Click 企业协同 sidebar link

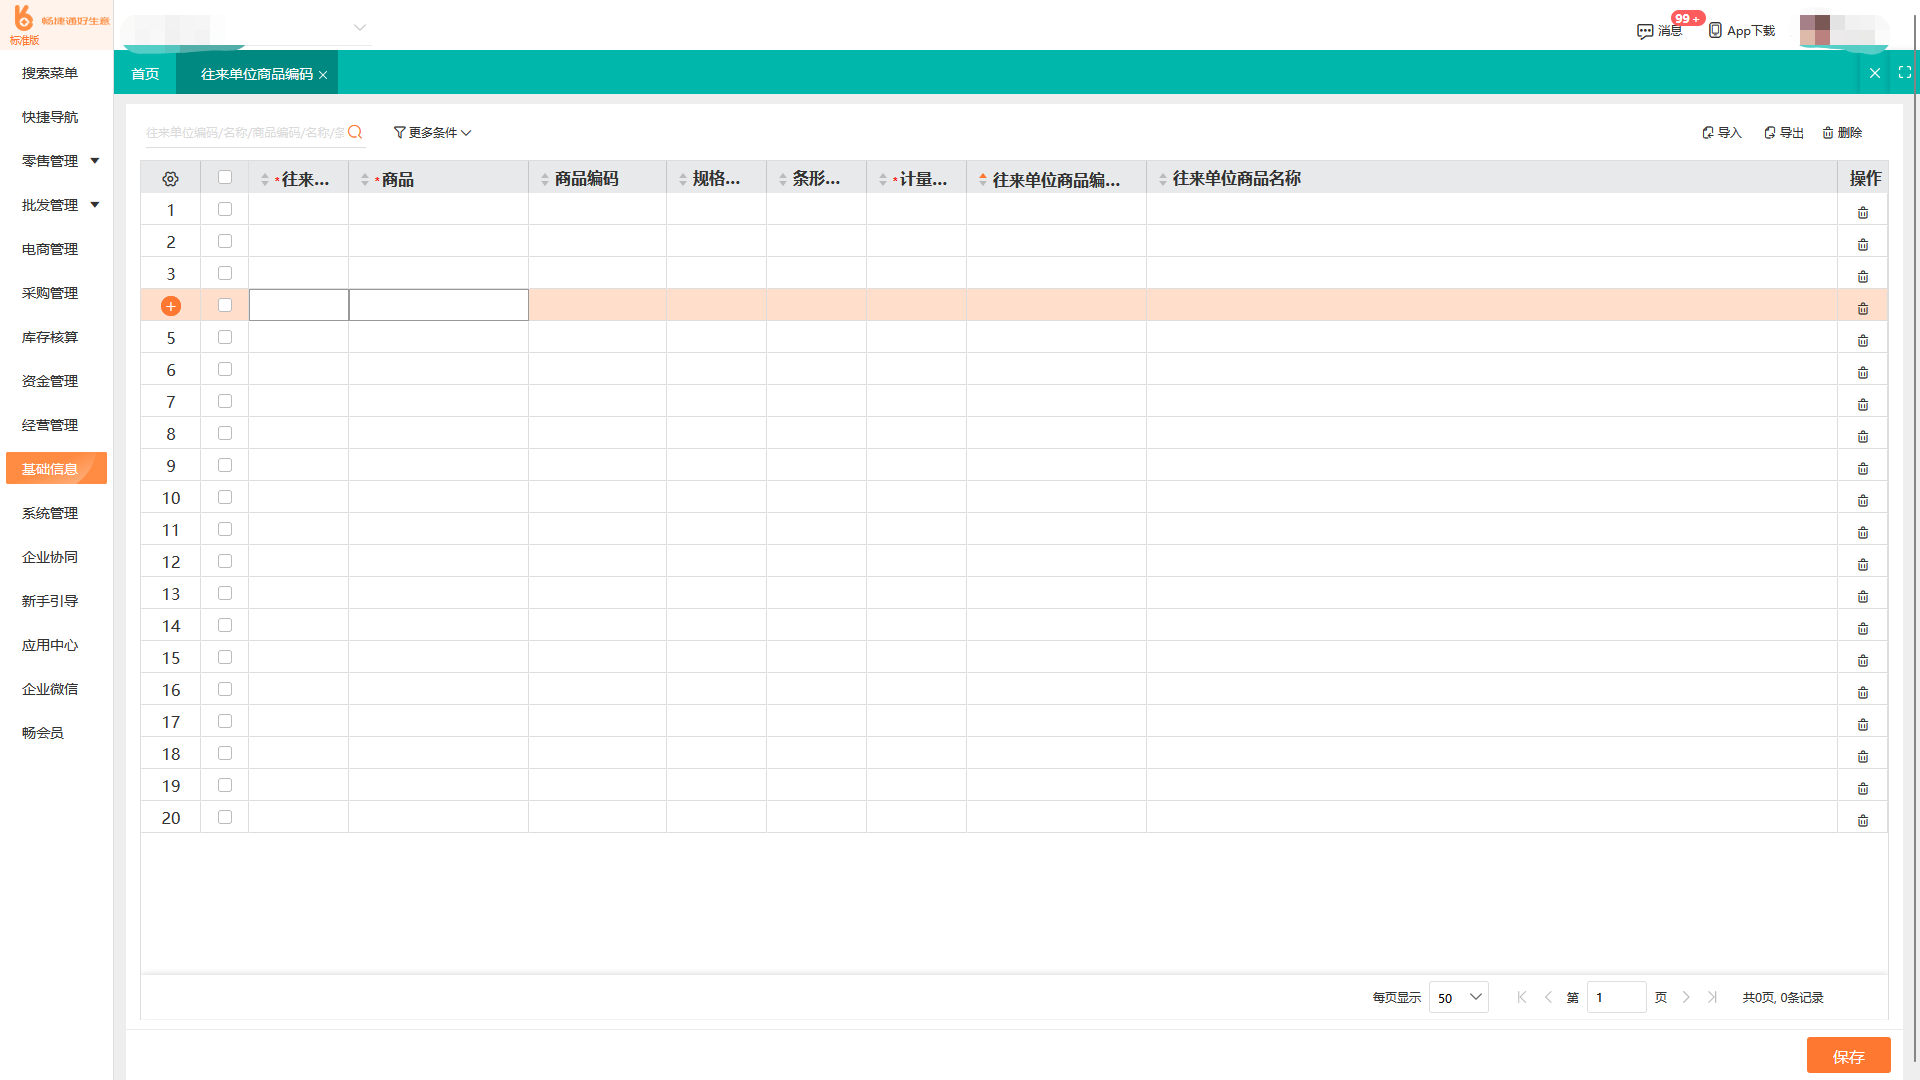point(51,556)
